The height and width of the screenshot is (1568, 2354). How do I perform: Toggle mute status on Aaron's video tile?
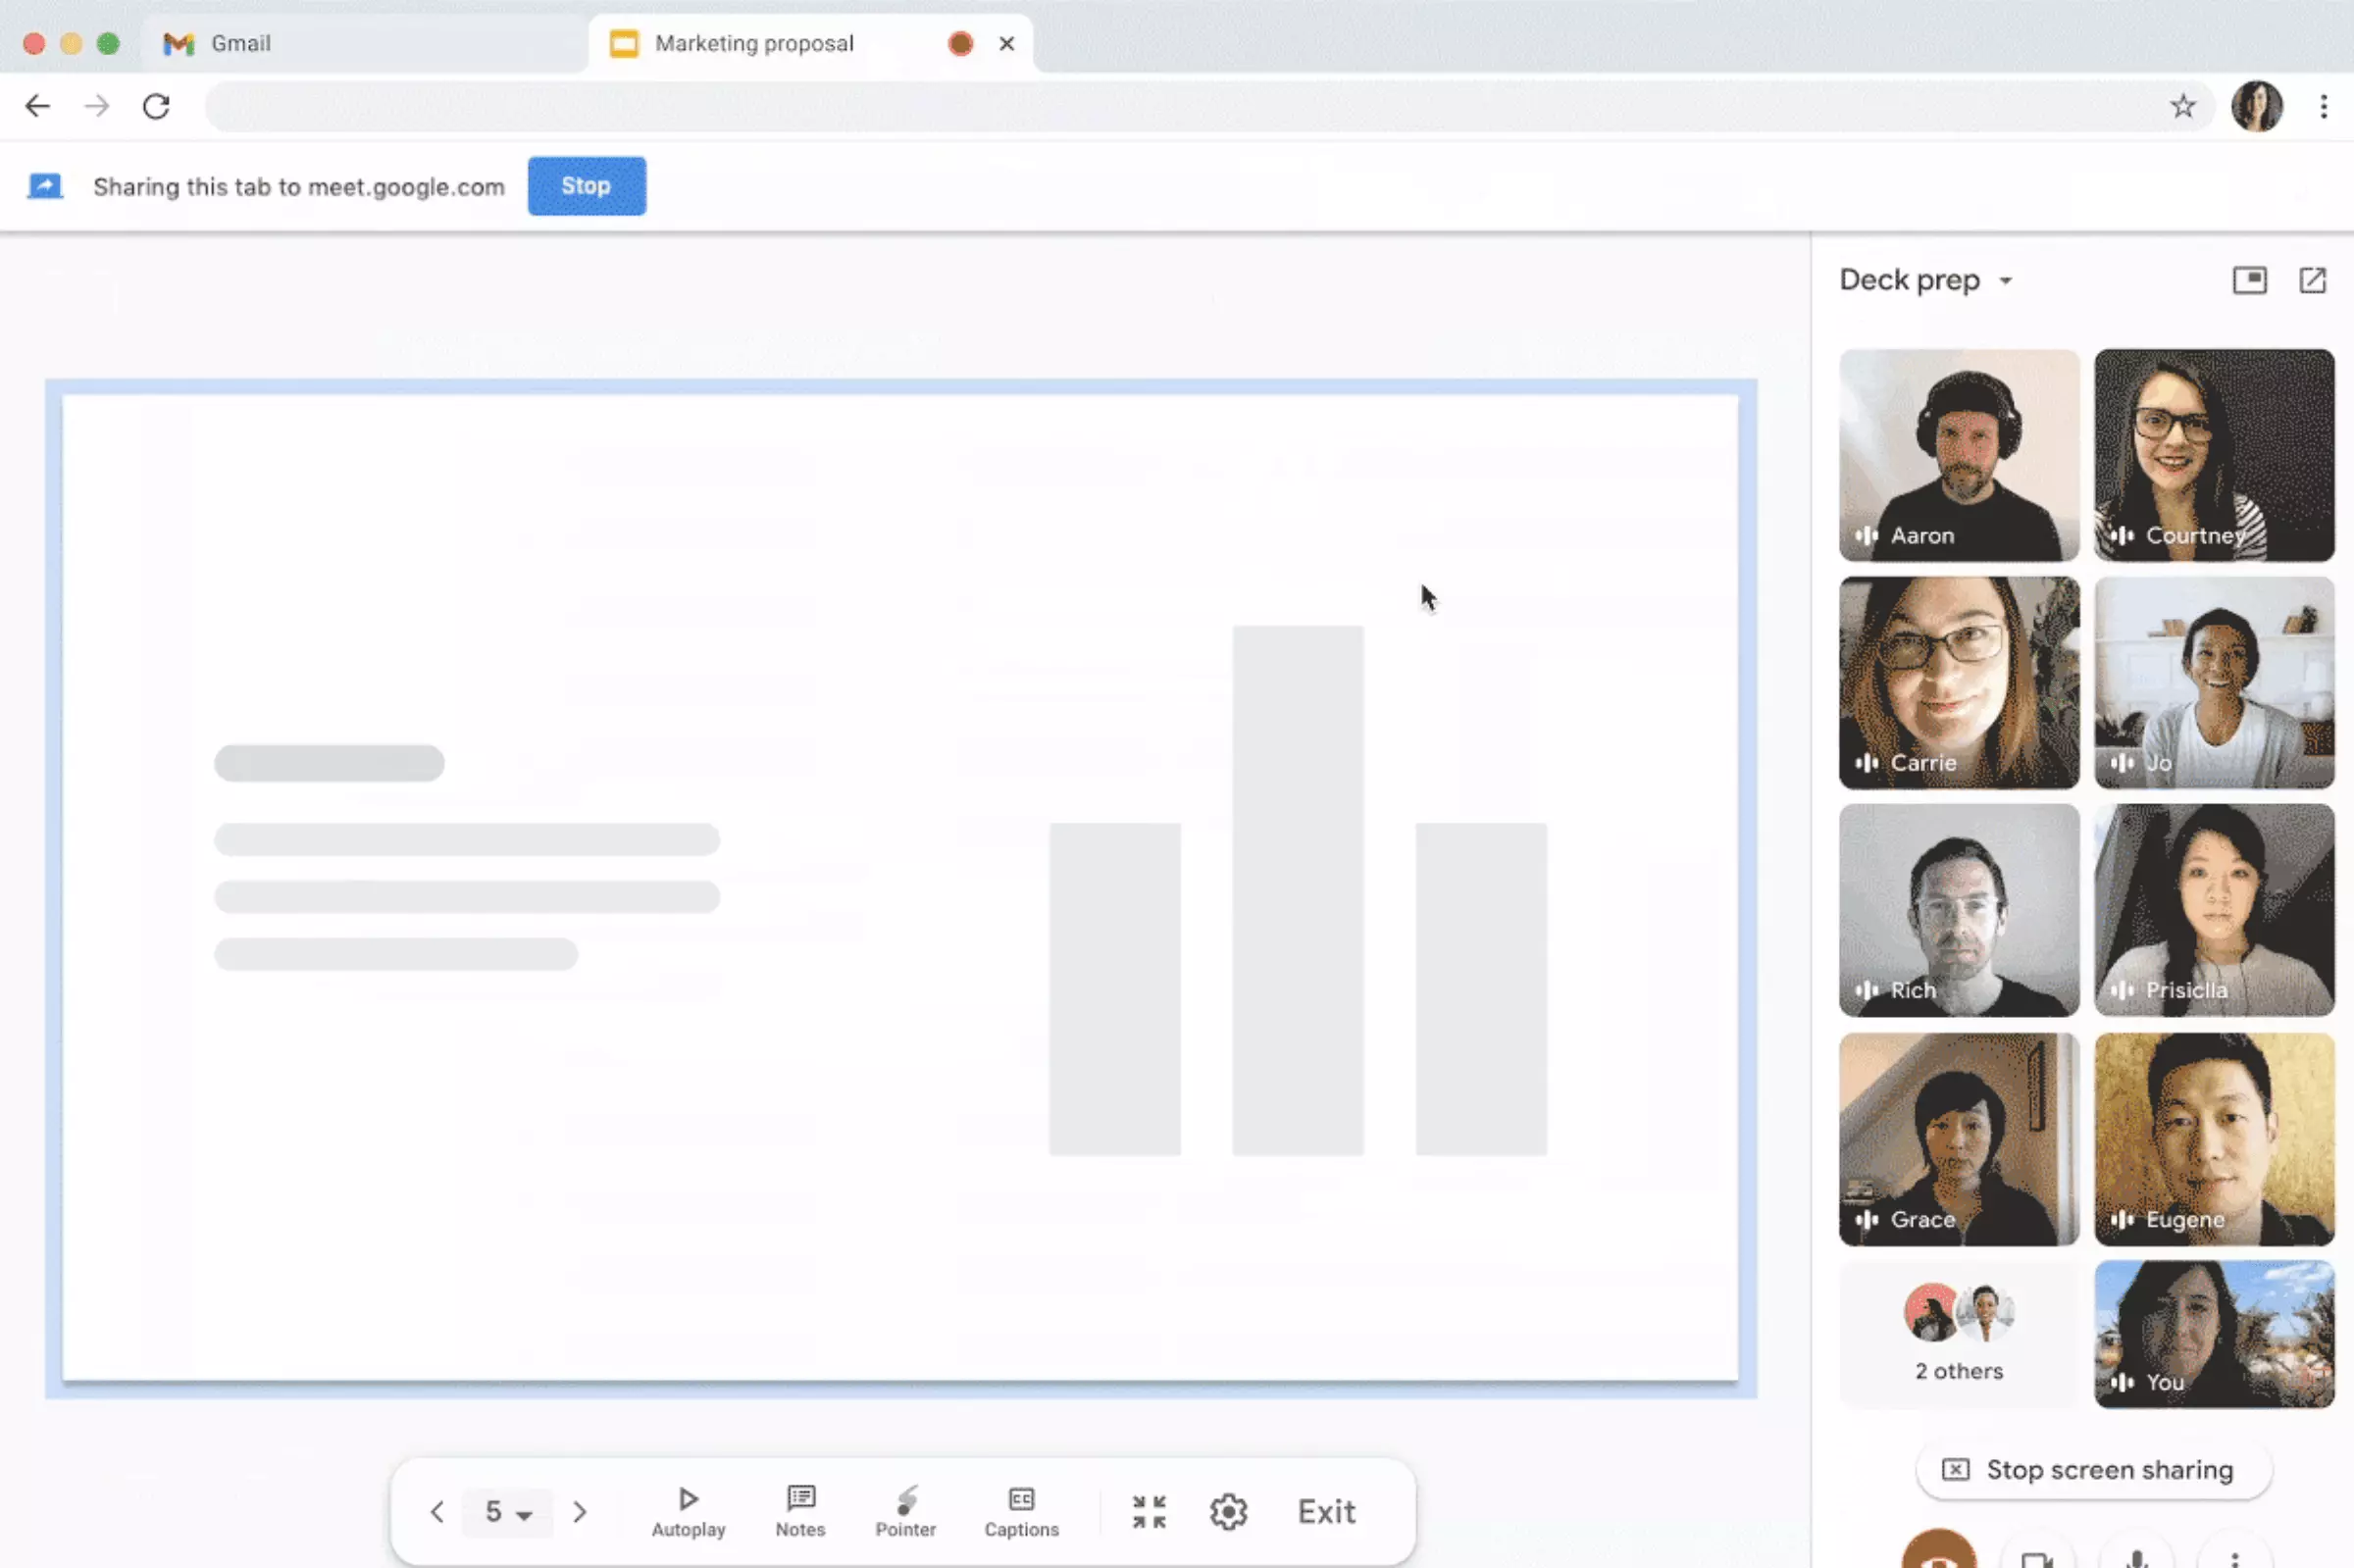click(1868, 535)
